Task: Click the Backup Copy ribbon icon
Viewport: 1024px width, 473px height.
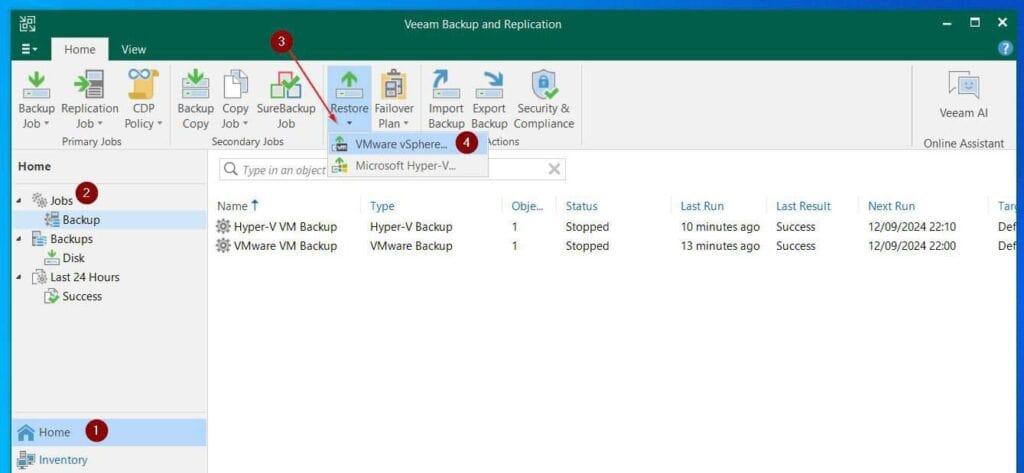Action: coord(195,85)
